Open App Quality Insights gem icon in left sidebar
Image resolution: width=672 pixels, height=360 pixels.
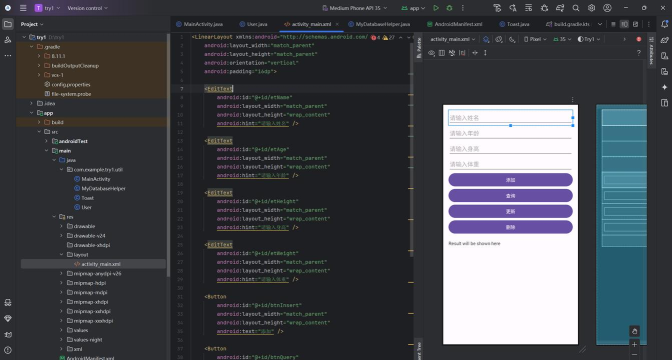point(8,318)
